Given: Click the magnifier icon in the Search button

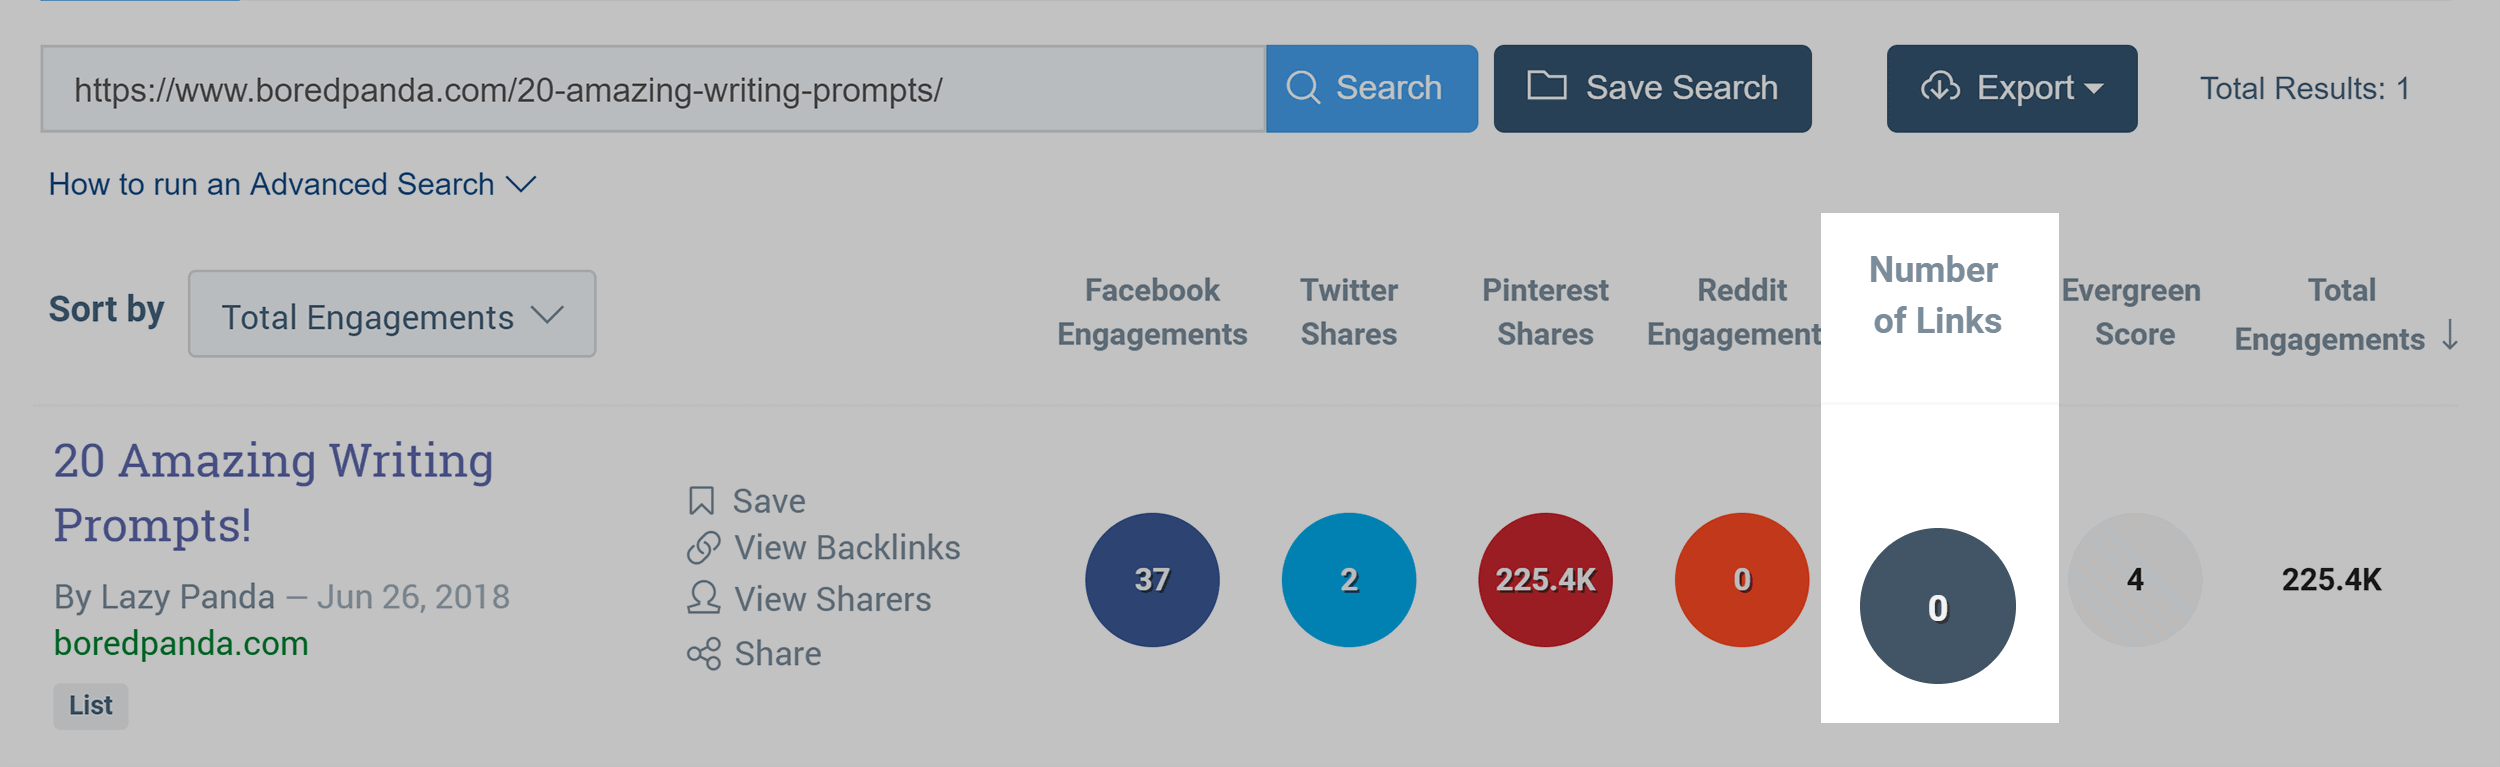Looking at the screenshot, I should (x=1303, y=88).
